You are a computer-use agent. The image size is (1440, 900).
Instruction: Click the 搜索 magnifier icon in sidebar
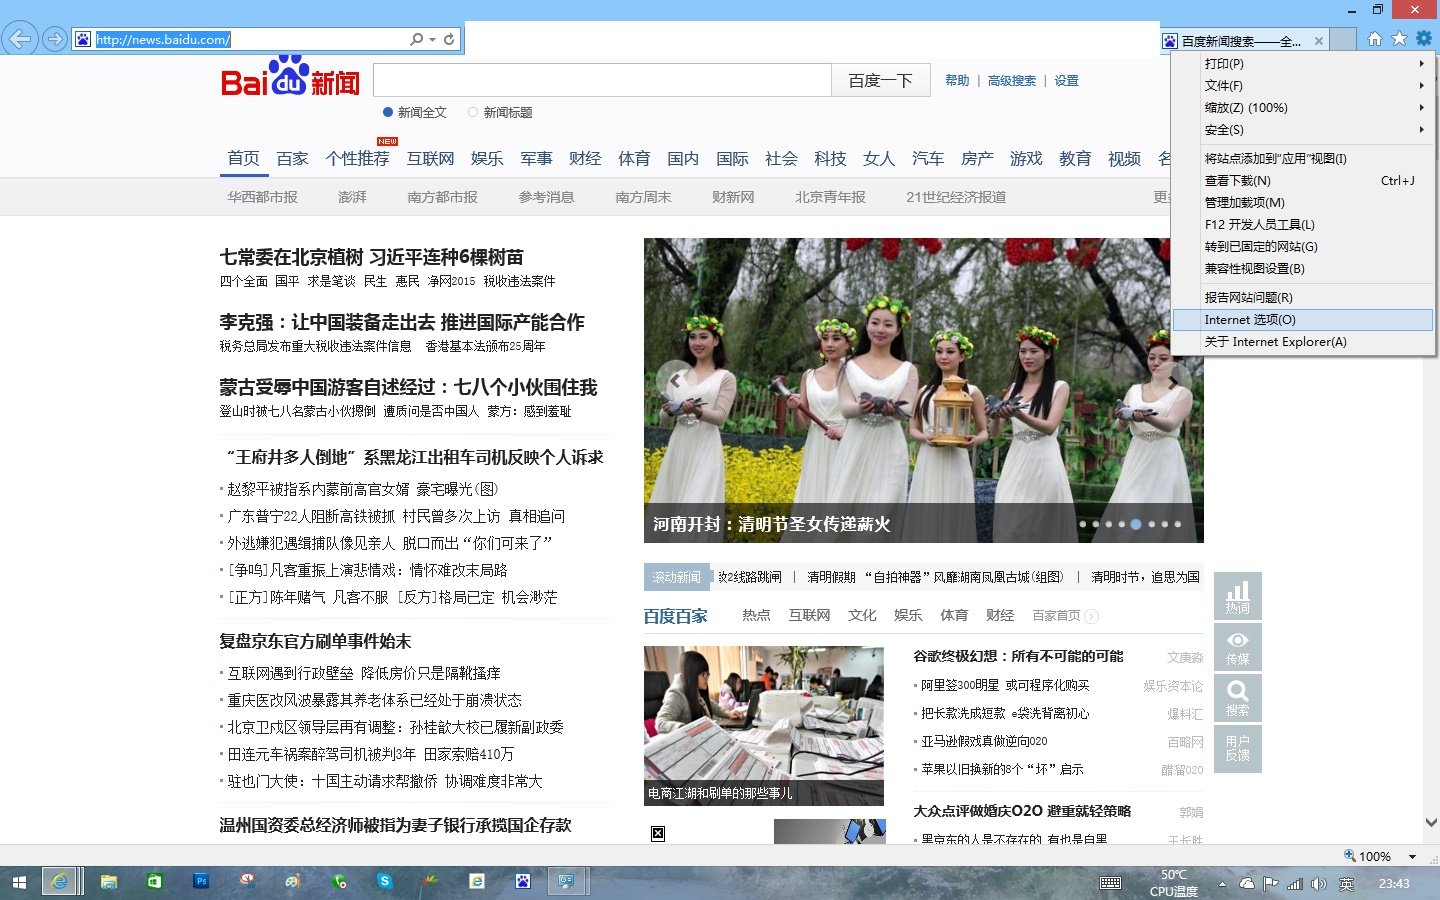pyautogui.click(x=1237, y=698)
